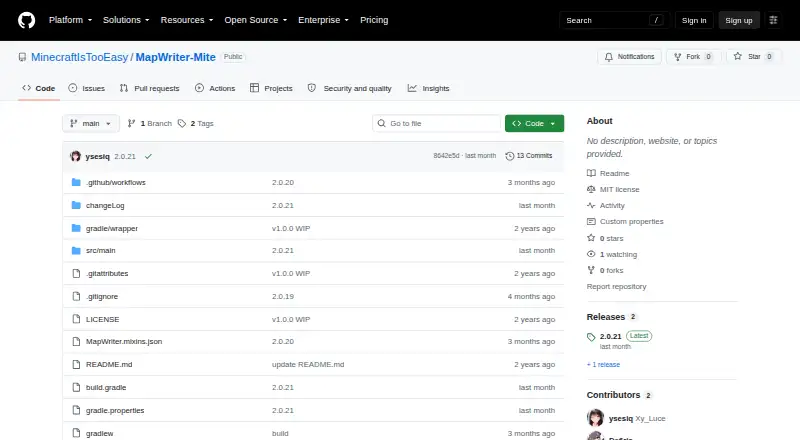Click the tag icon beside release 2.0.21
Image resolution: width=800 pixels, height=440 pixels.
pyautogui.click(x=591, y=337)
